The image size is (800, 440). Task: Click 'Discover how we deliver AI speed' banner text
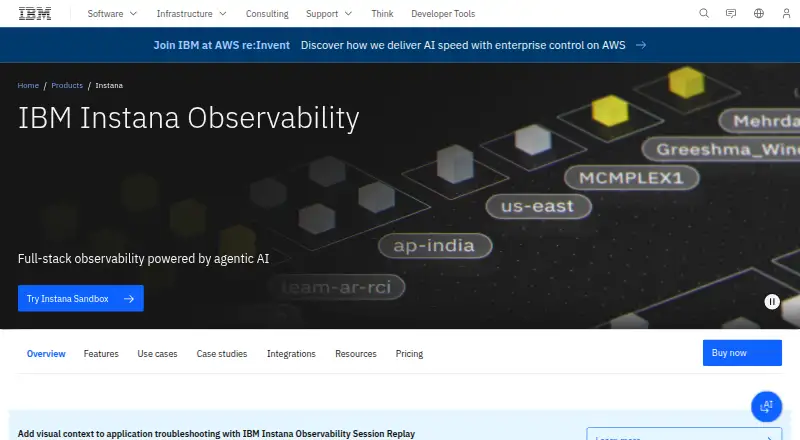463,45
